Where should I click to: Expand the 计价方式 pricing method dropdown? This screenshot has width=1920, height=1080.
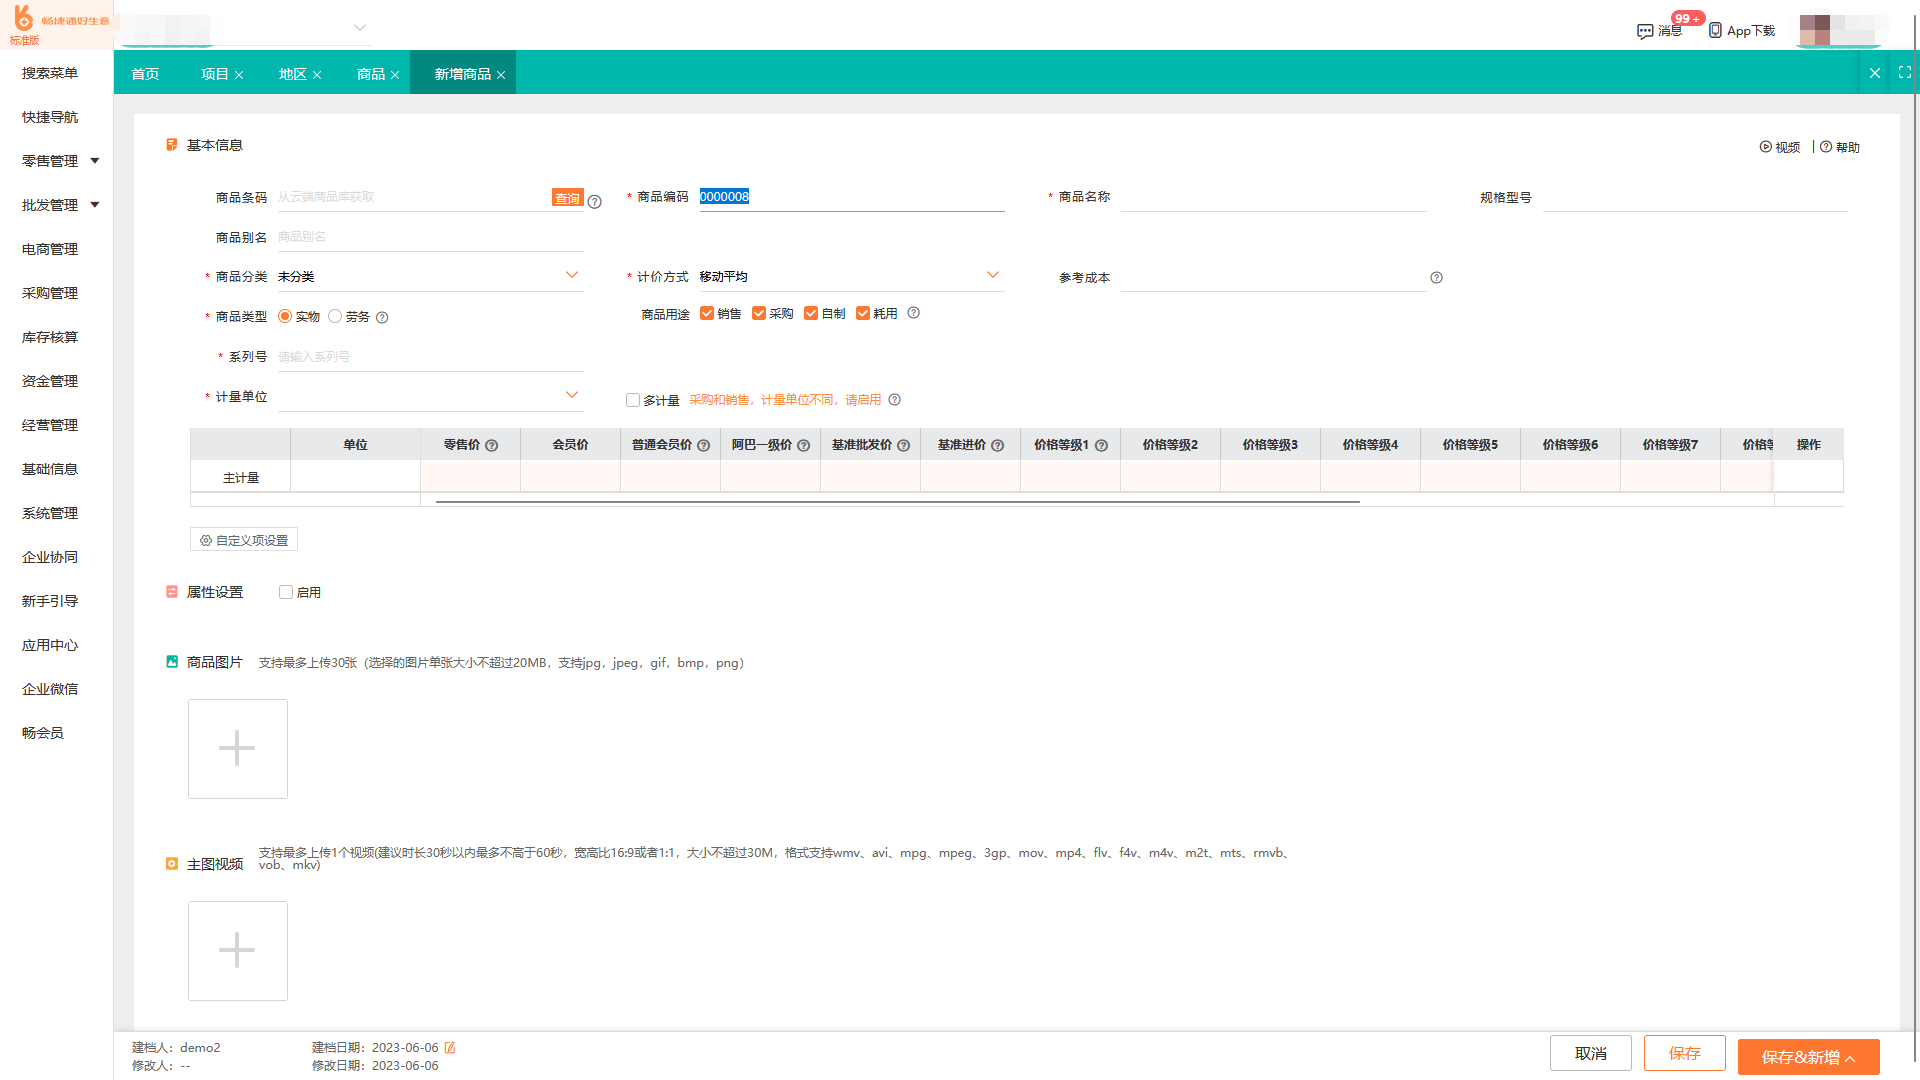click(994, 276)
